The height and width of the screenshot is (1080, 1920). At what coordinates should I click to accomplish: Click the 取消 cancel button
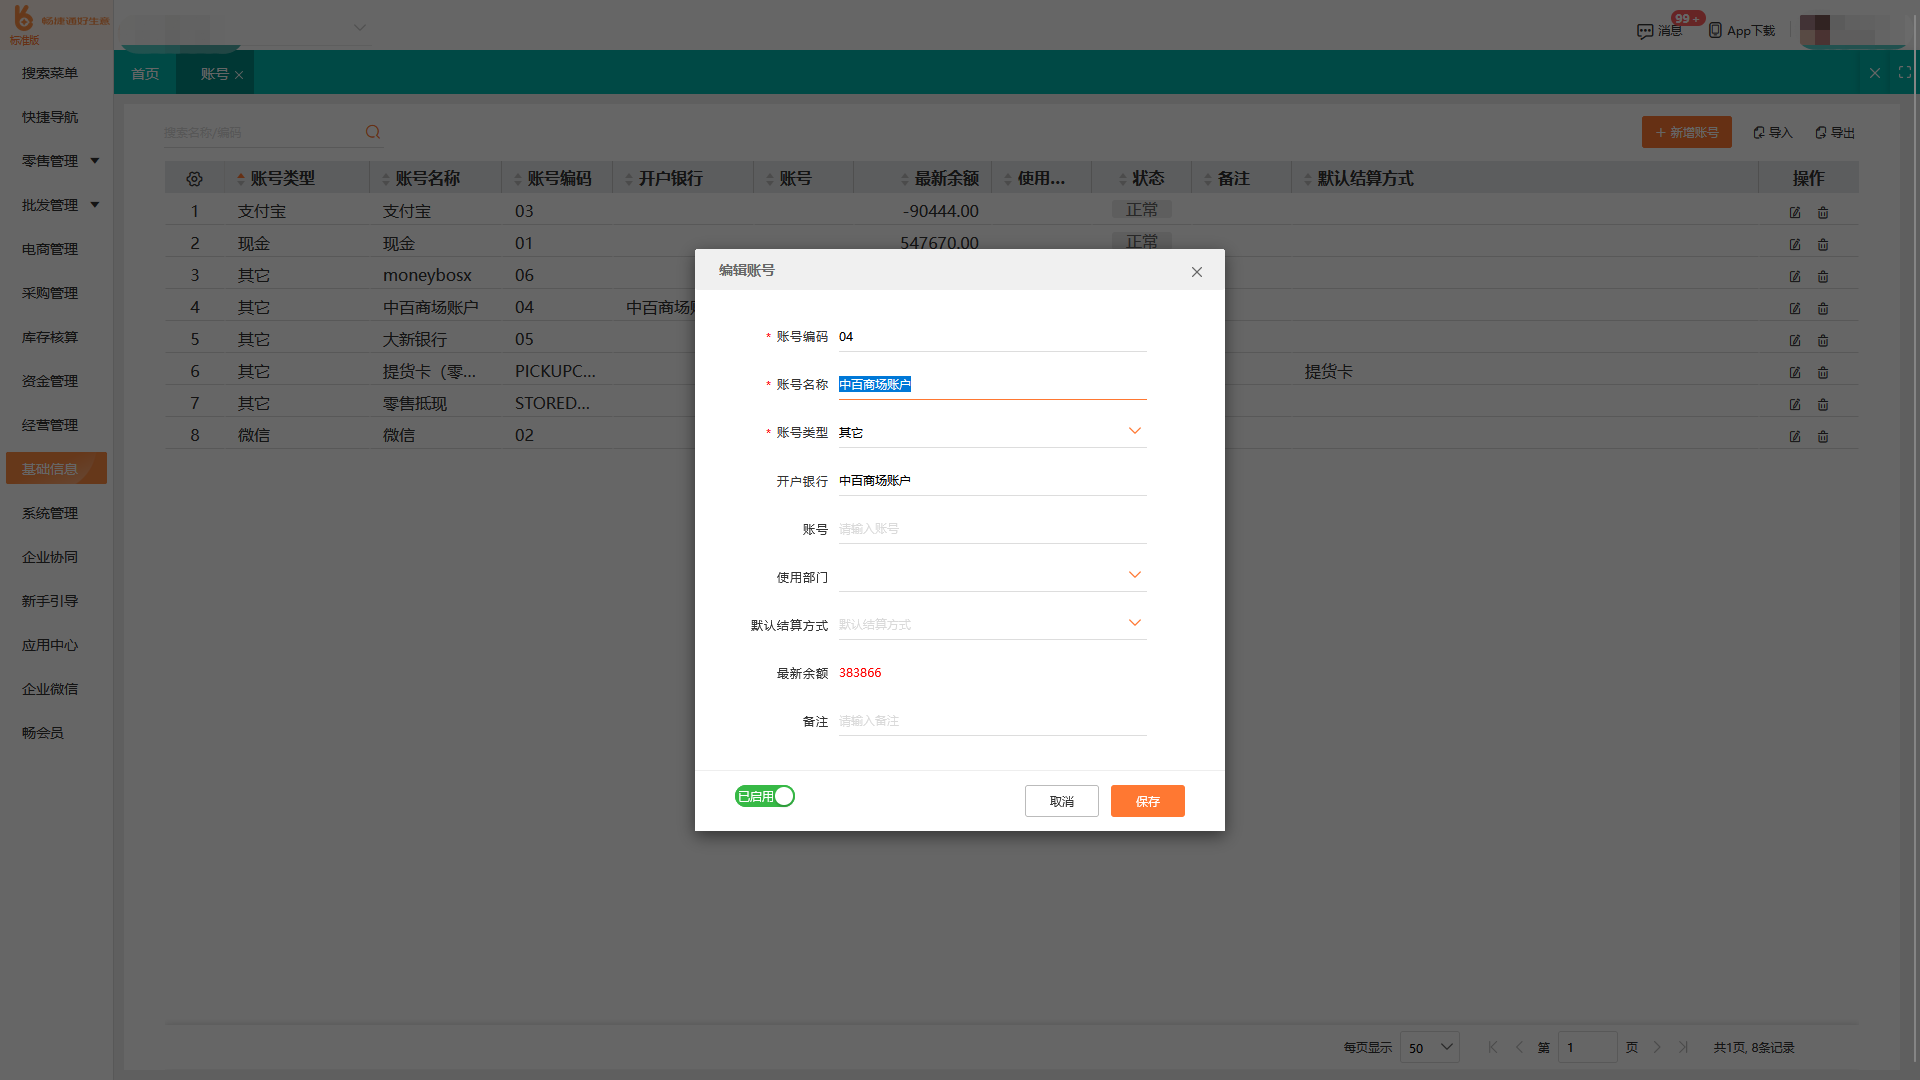pos(1062,800)
